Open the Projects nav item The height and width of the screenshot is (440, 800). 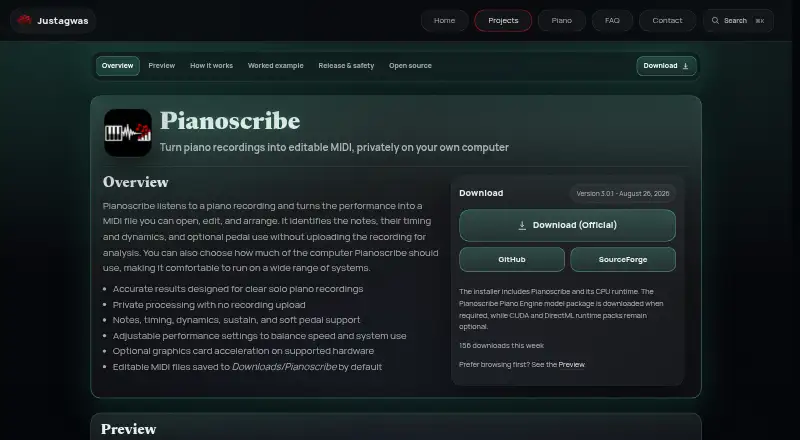pos(503,20)
